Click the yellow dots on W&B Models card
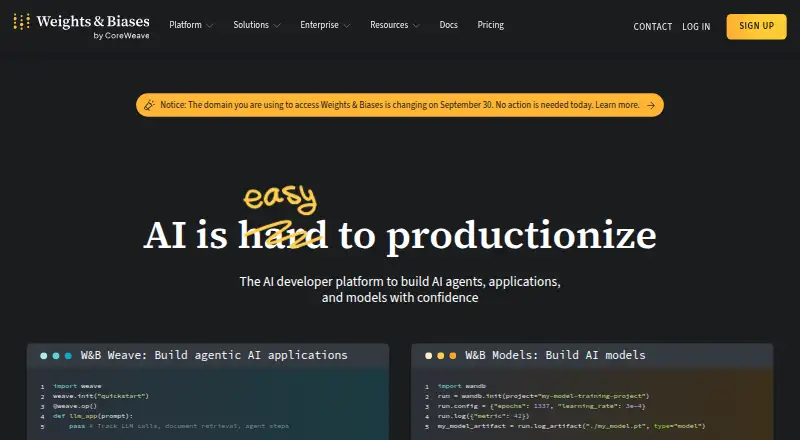Image resolution: width=800 pixels, height=440 pixels. tap(441, 356)
